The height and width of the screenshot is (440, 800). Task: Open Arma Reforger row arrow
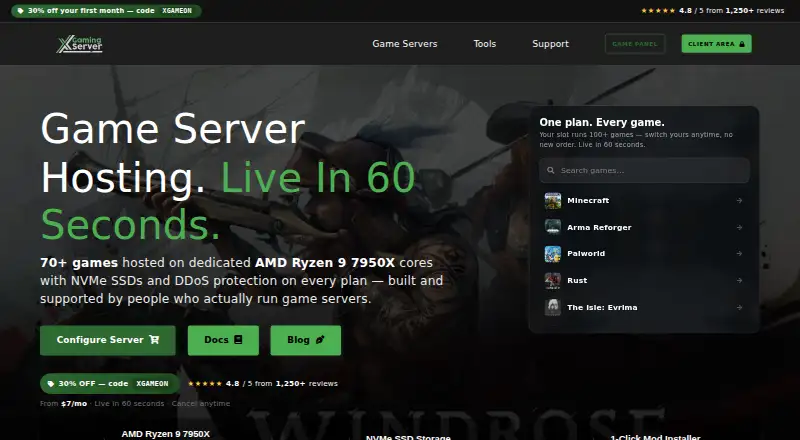point(739,227)
